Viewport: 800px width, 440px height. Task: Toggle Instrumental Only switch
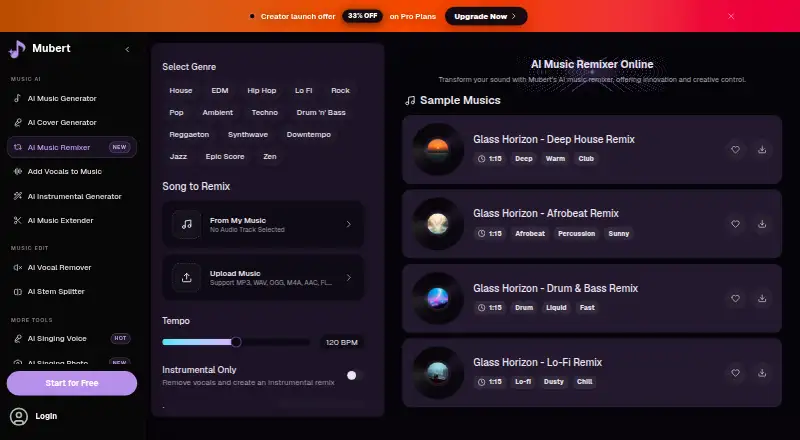click(x=355, y=376)
